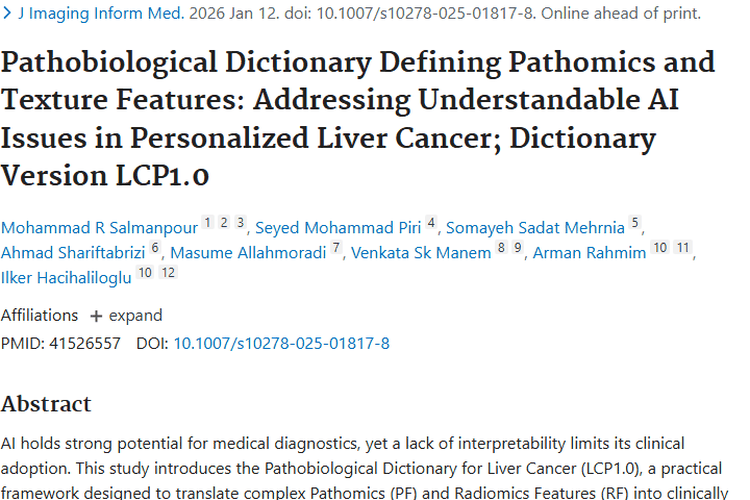This screenshot has height=500, width=750.
Task: Open author Venkata Sk Manem link
Action: [x=421, y=253]
